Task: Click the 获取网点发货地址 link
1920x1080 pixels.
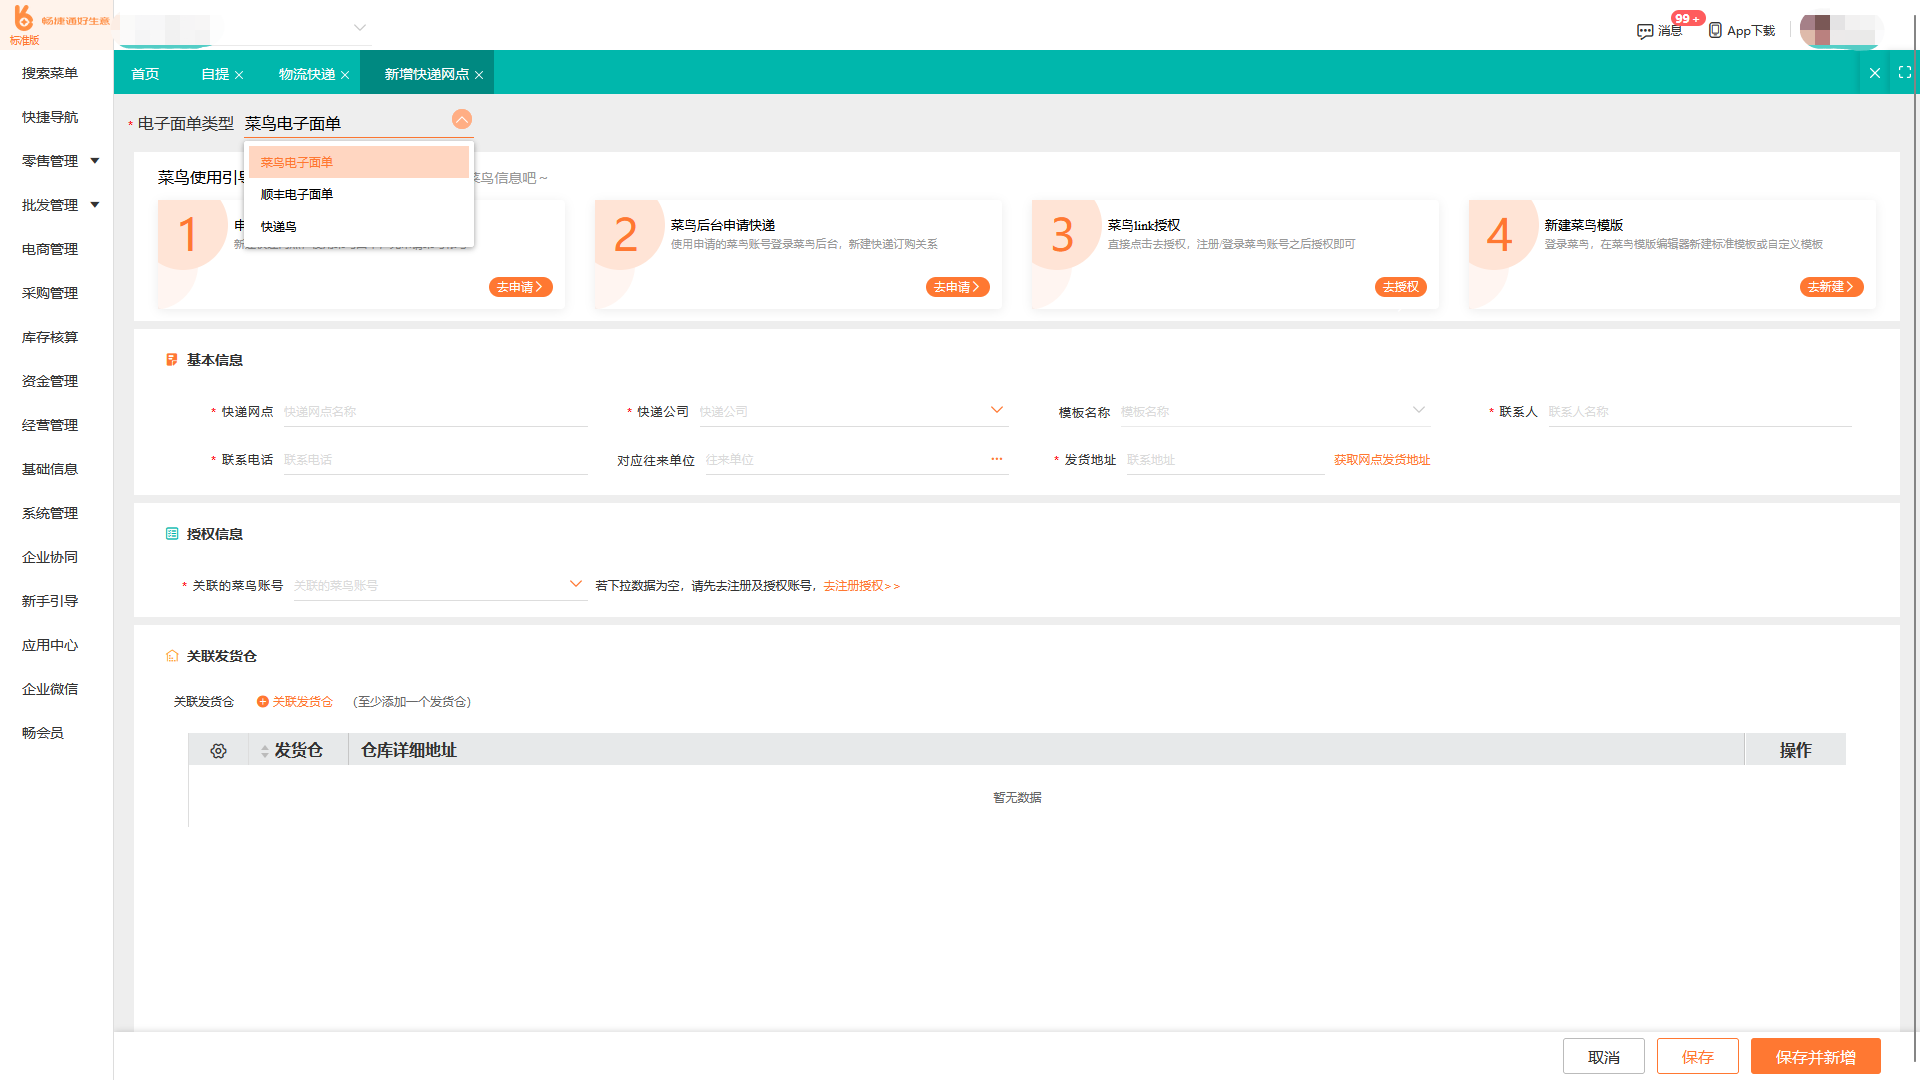Action: tap(1382, 459)
